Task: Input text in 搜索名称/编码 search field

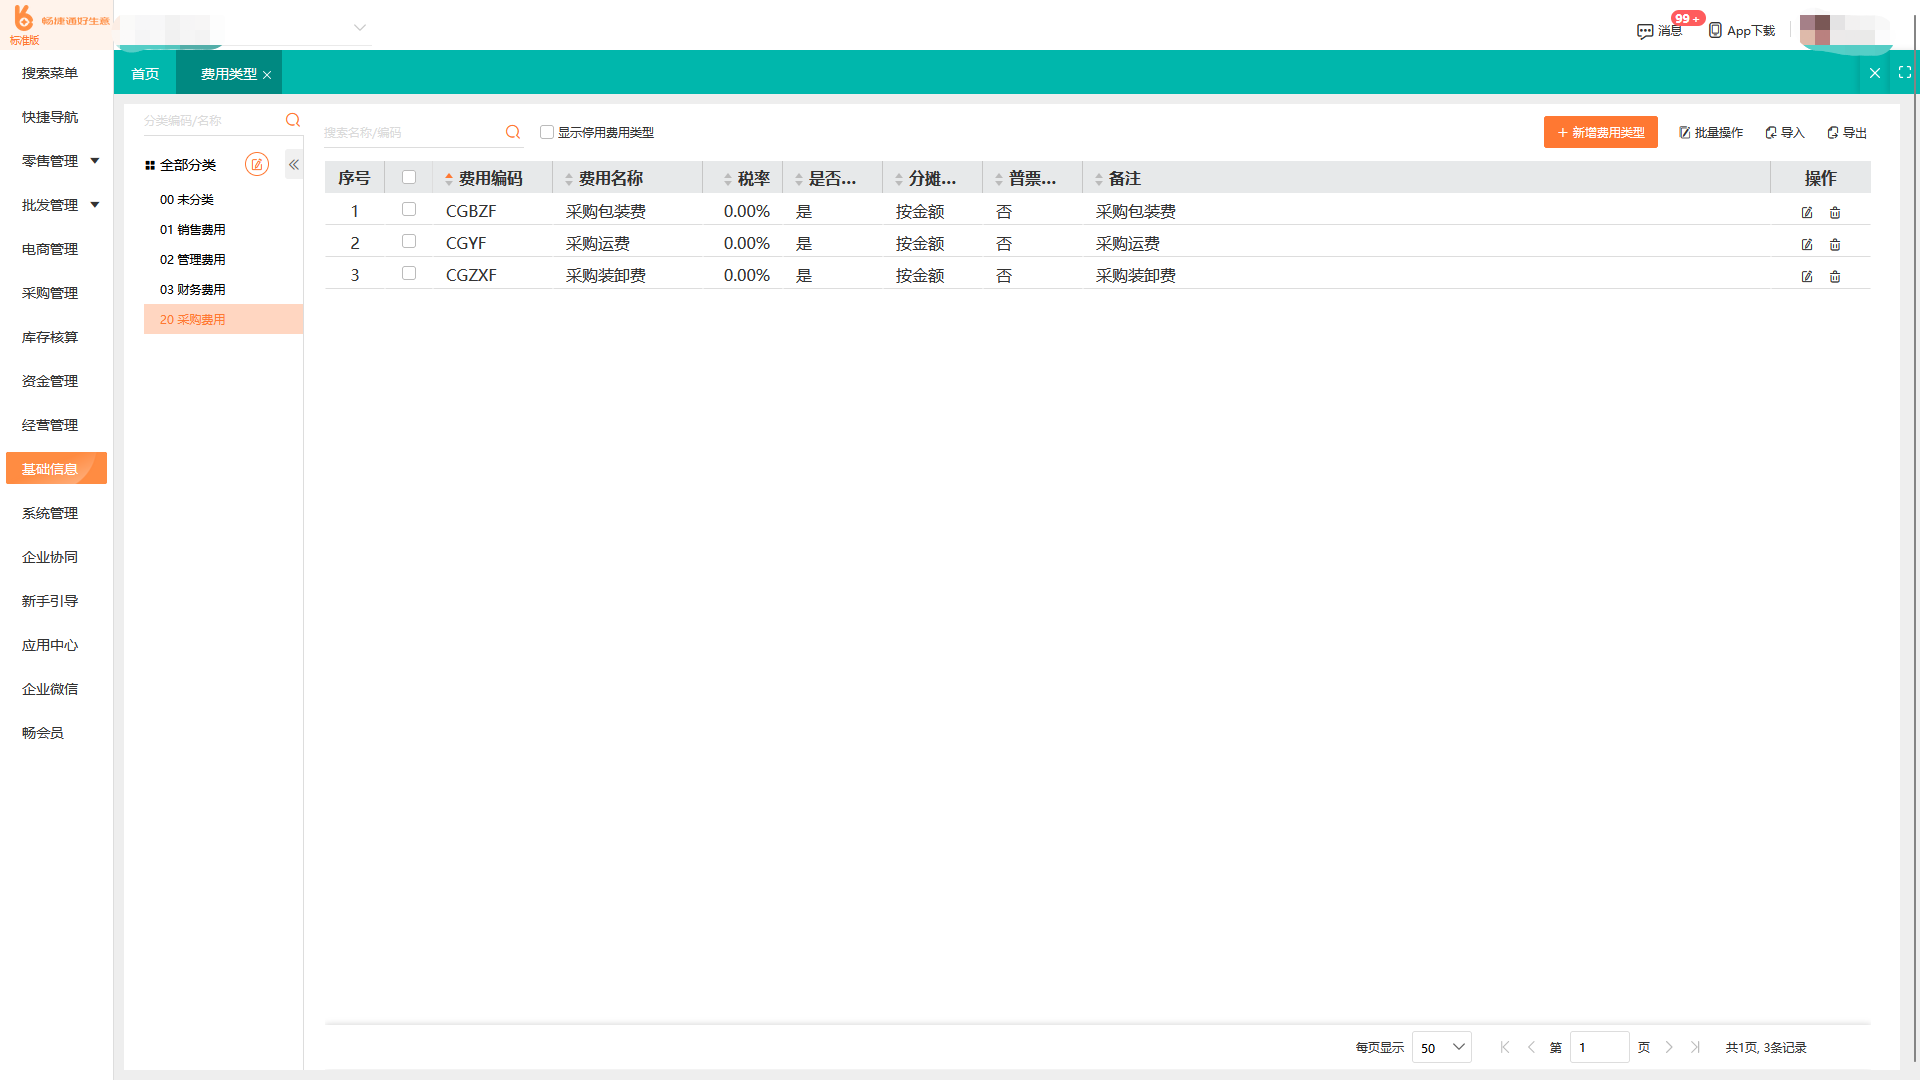Action: pos(410,132)
